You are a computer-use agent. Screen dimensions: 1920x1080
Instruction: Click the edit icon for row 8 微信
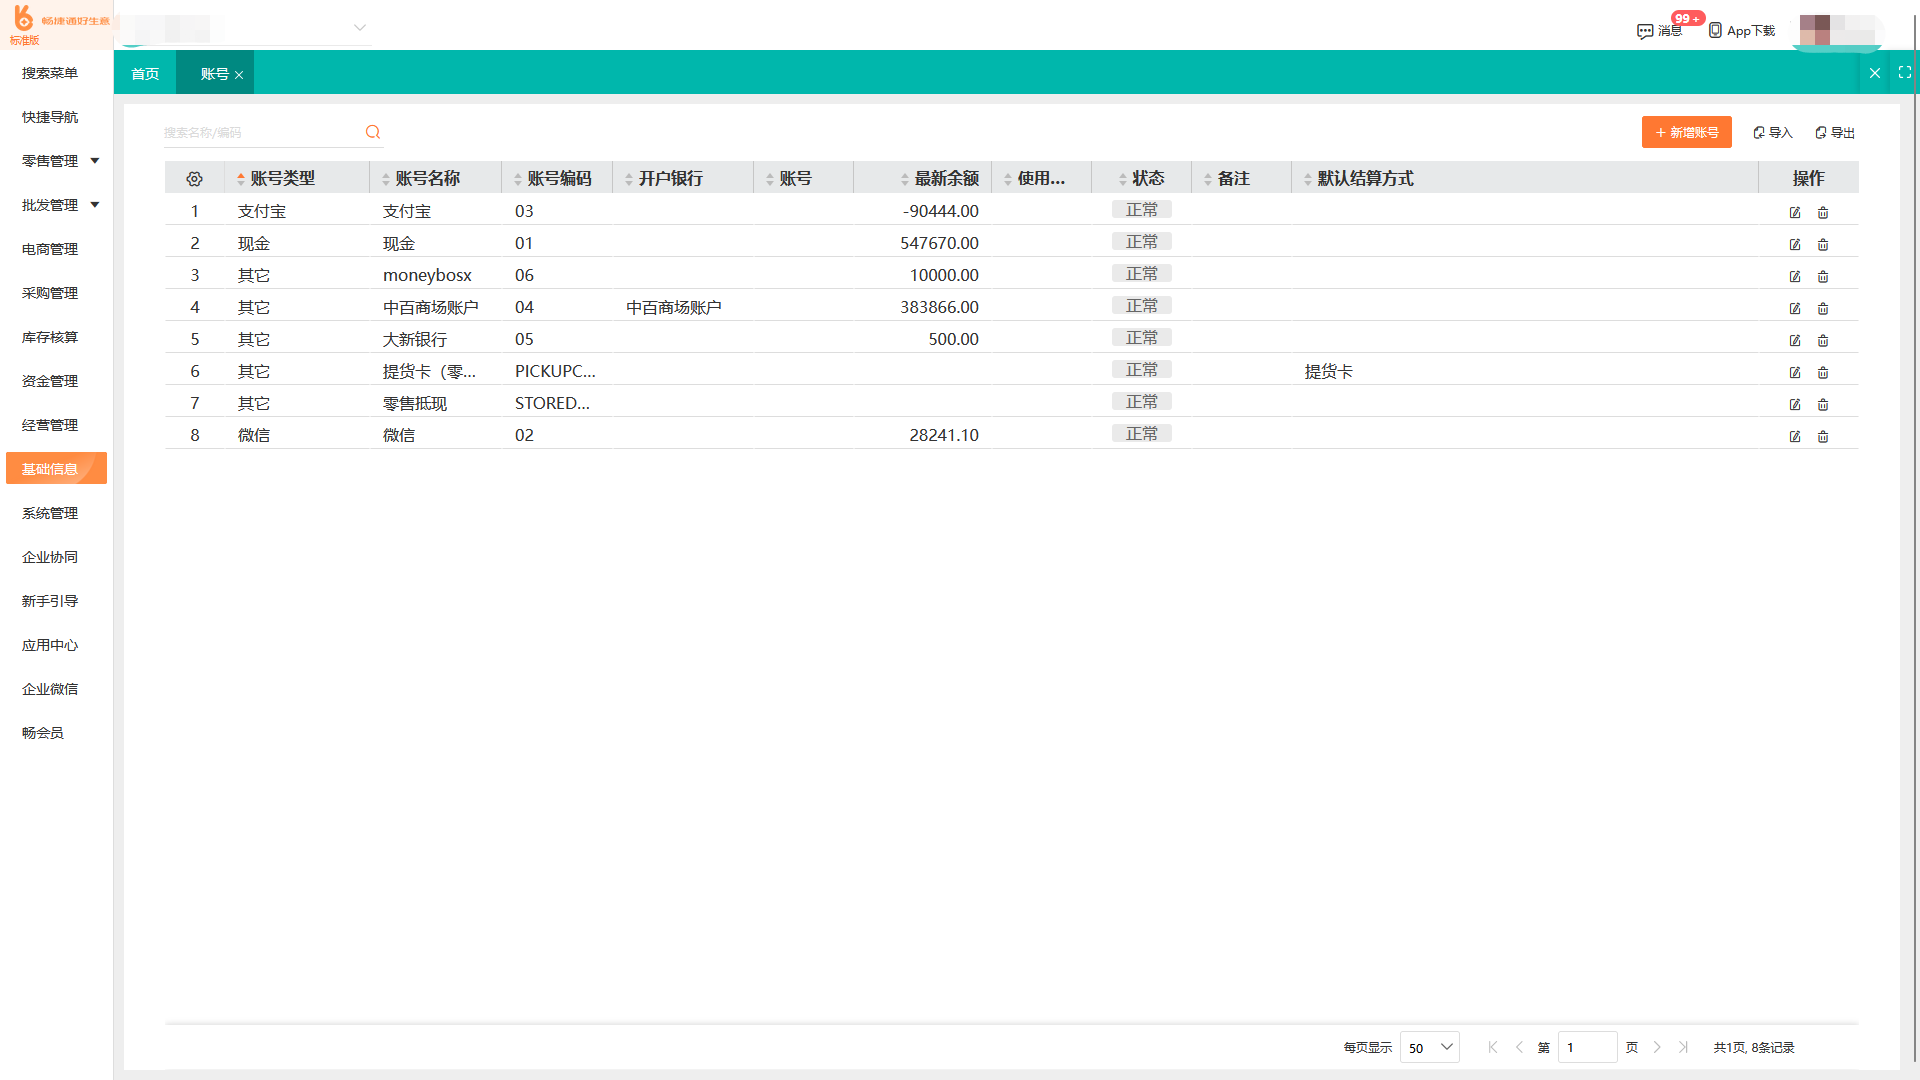(x=1795, y=434)
